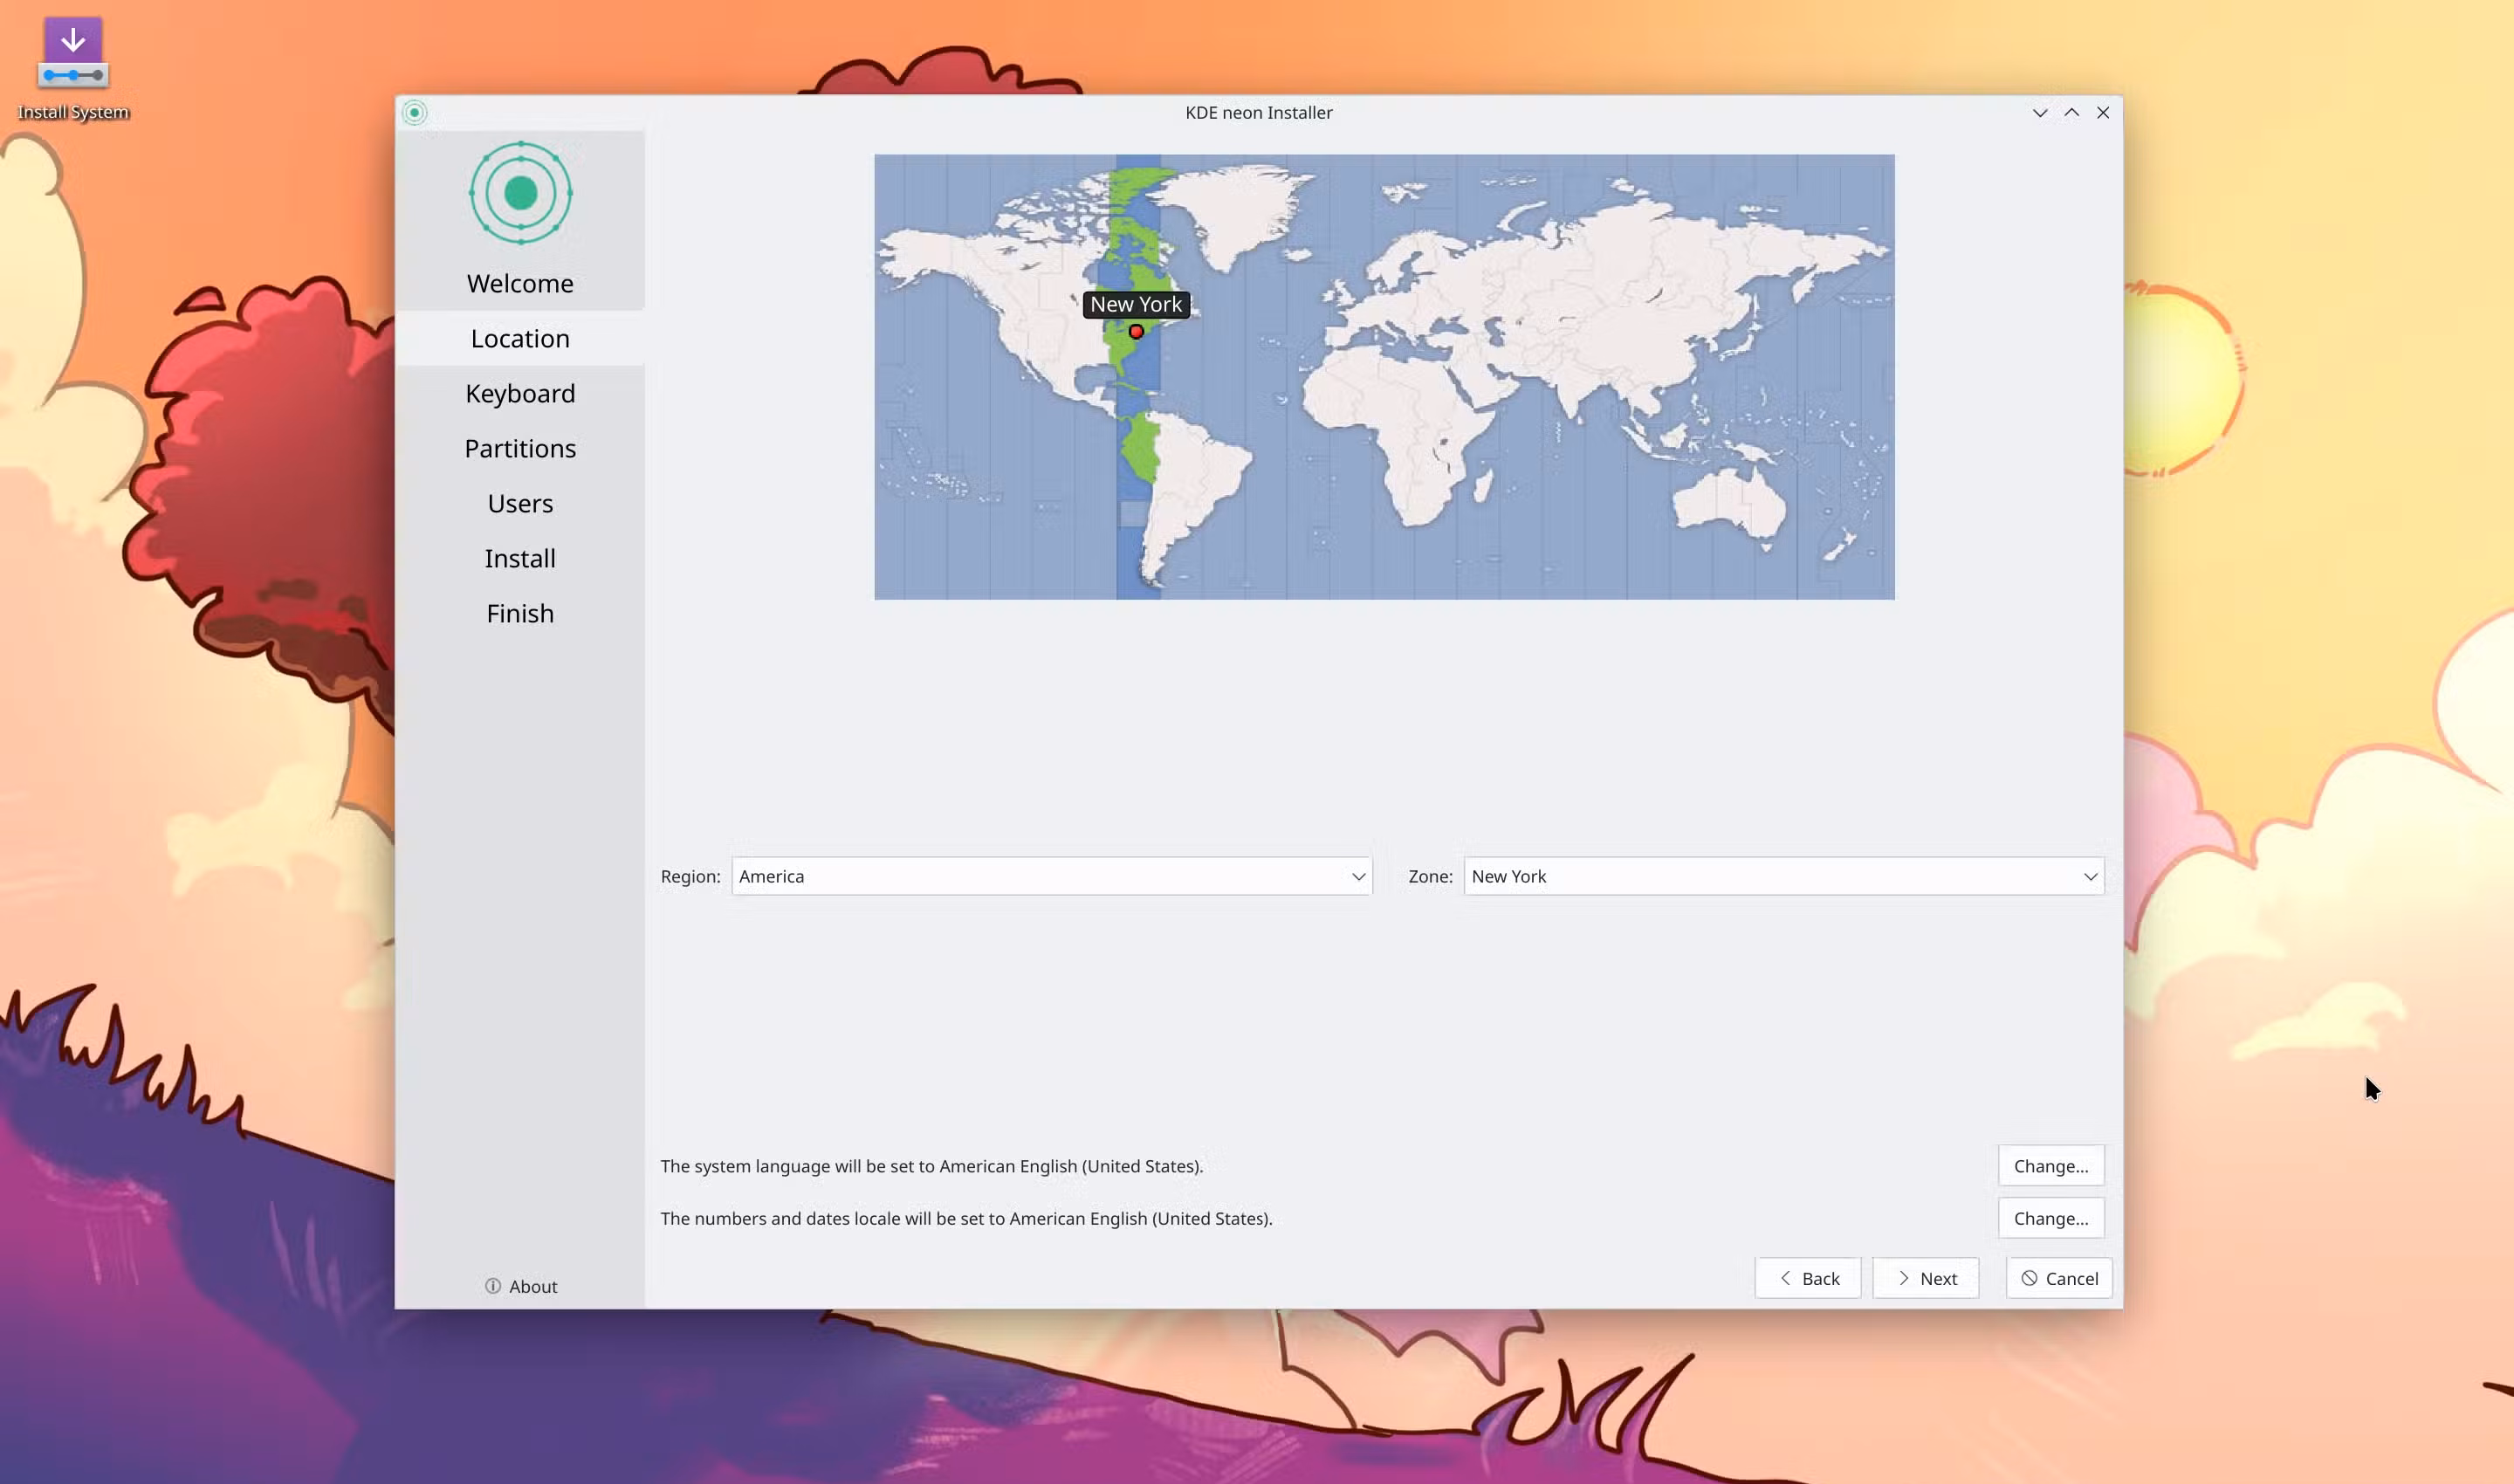Select the Keyboard step in the sidebar
This screenshot has width=2514, height=1484.
click(520, 394)
